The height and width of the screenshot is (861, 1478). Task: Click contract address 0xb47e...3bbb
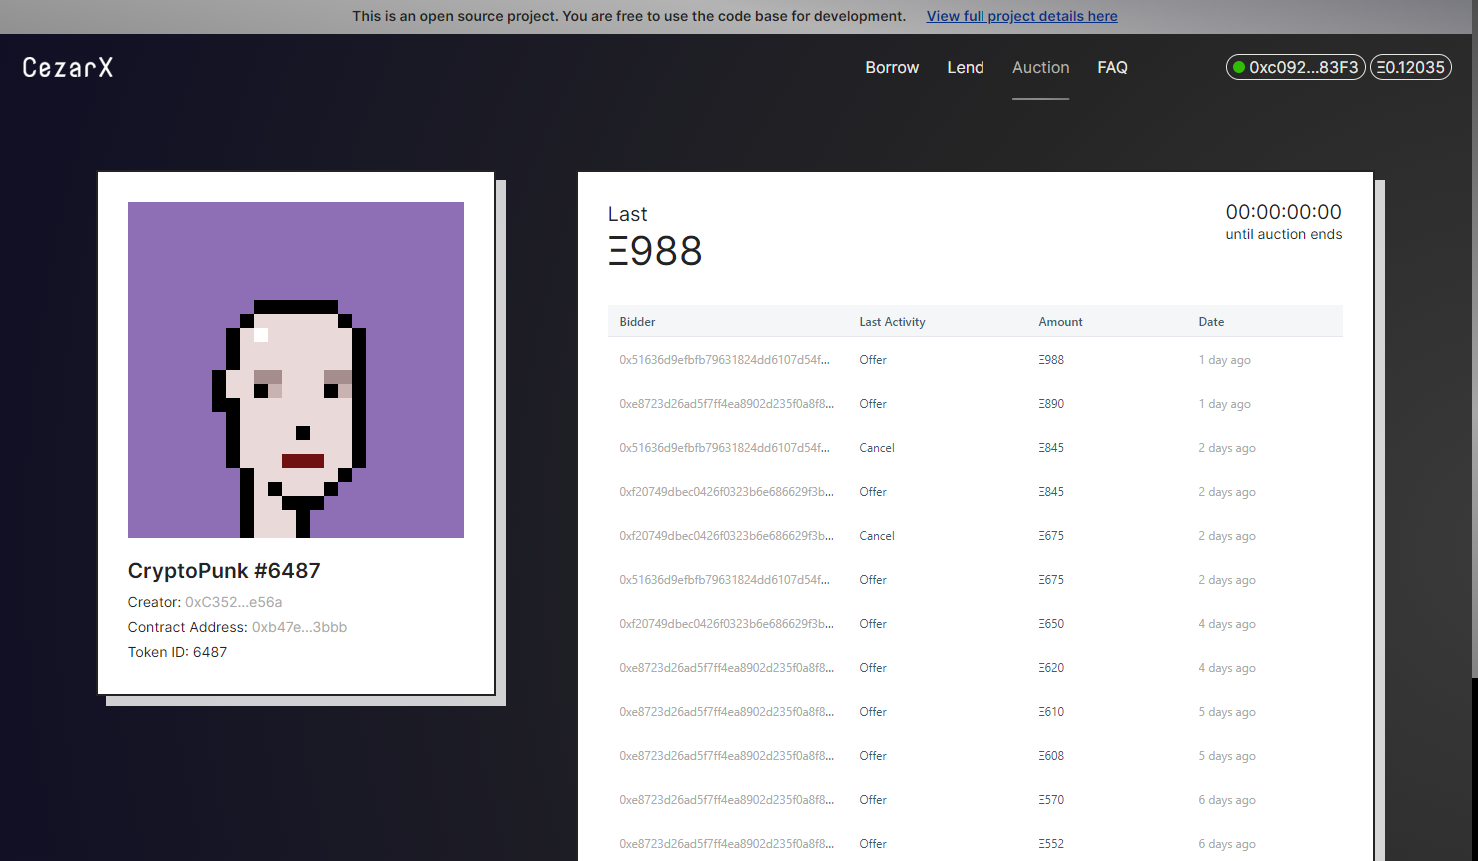pos(299,627)
